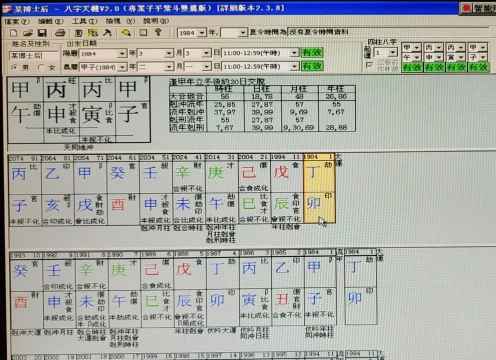Click the 有效 button under the 午 dropdown
This screenshot has height=360, width=496.
coord(412,67)
